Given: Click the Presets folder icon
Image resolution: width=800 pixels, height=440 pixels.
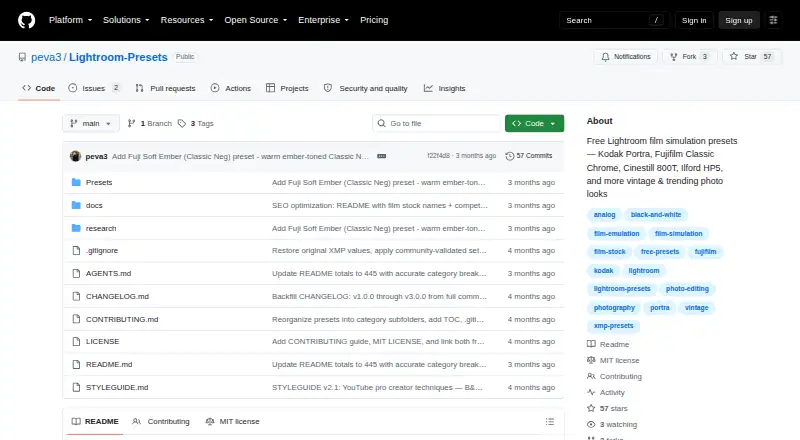Looking at the screenshot, I should 76,182.
